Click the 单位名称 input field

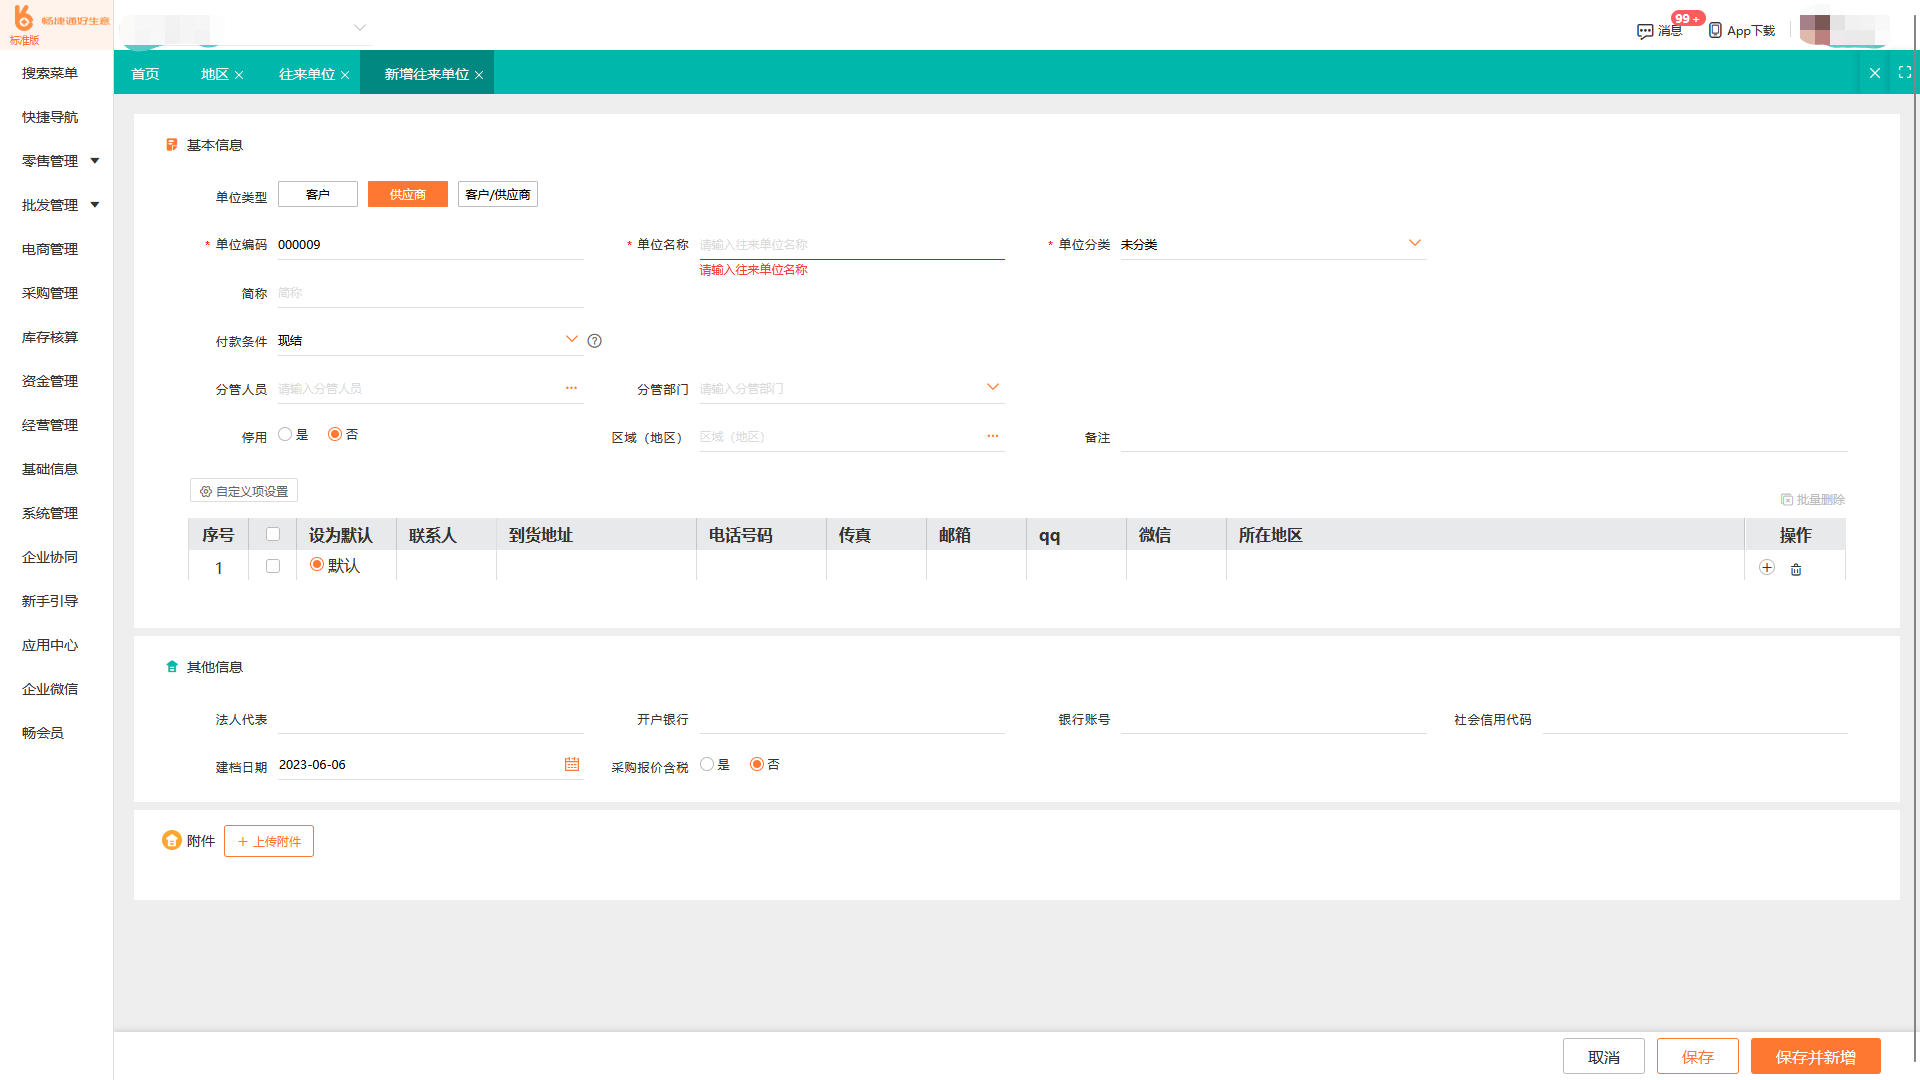pos(849,243)
